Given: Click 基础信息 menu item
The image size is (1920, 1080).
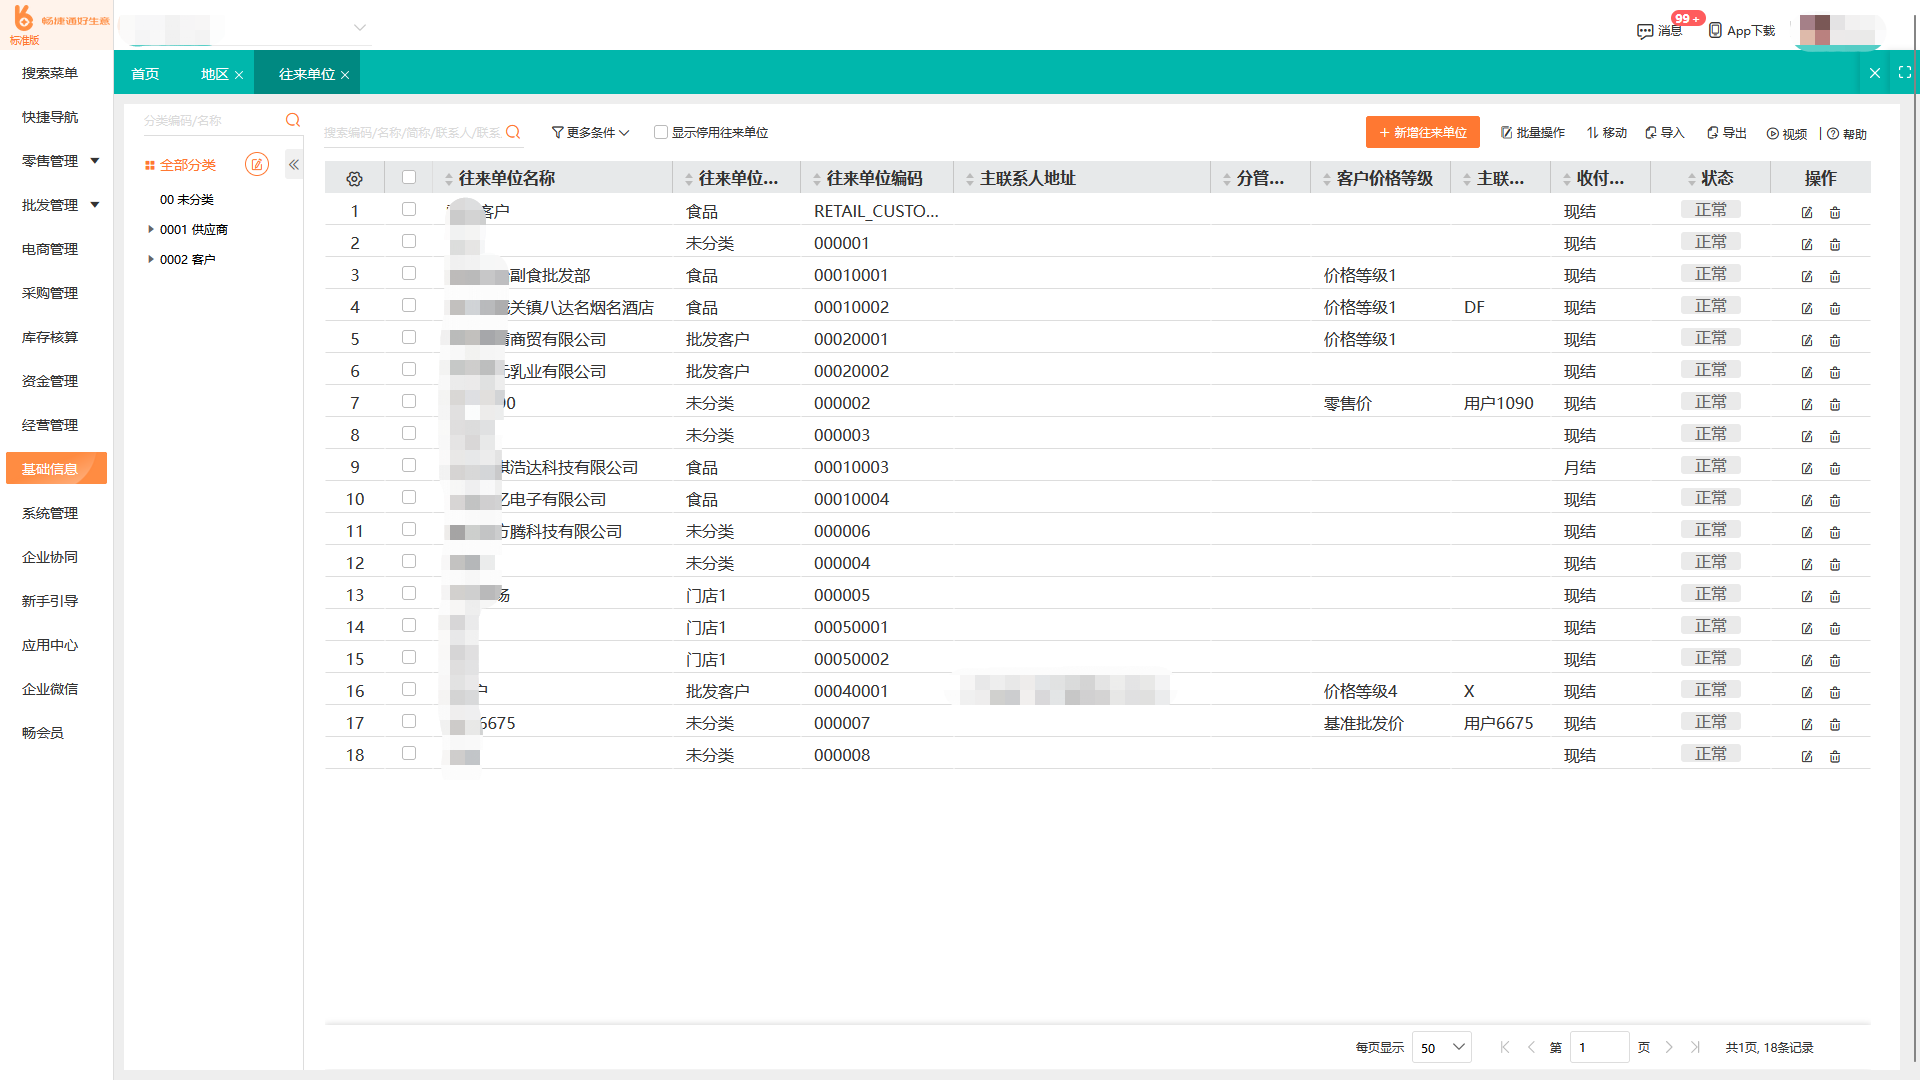Looking at the screenshot, I should (51, 467).
